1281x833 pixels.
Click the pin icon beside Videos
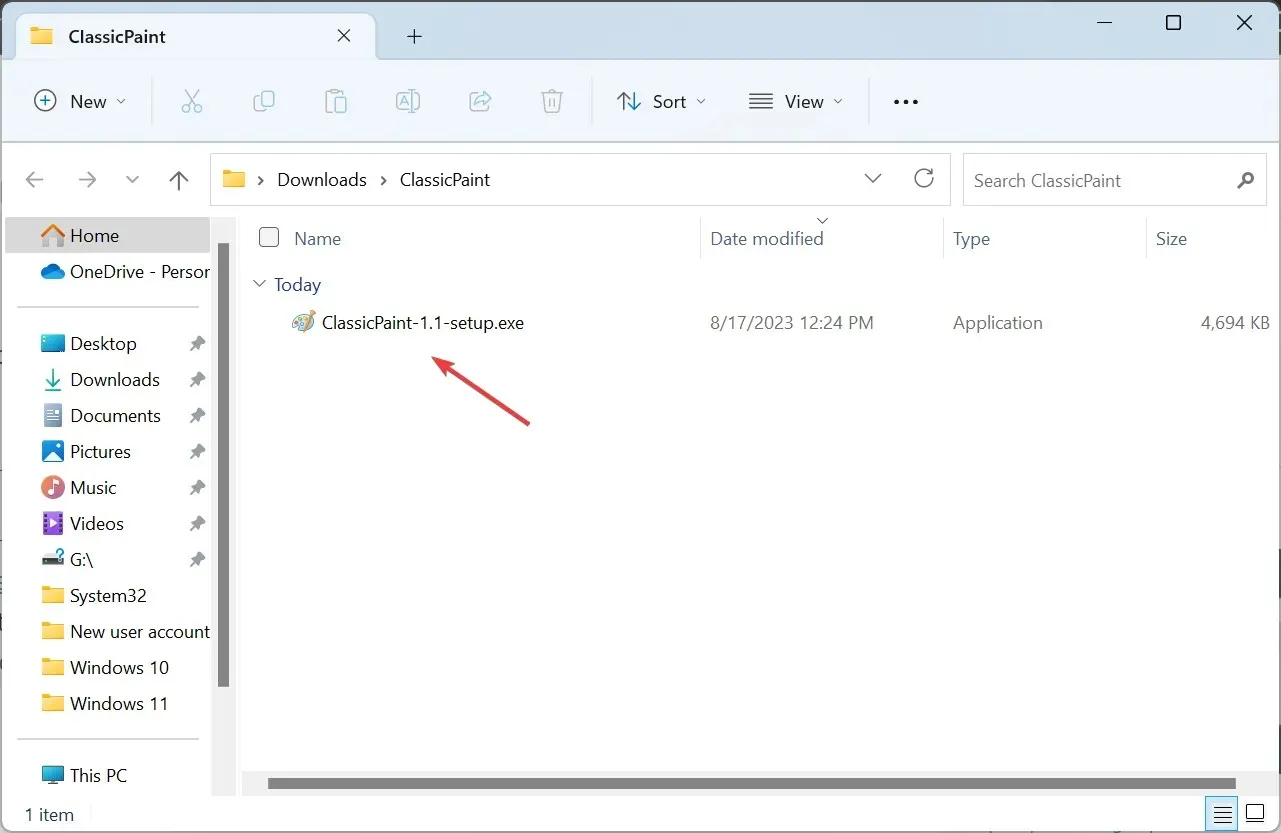coord(197,524)
